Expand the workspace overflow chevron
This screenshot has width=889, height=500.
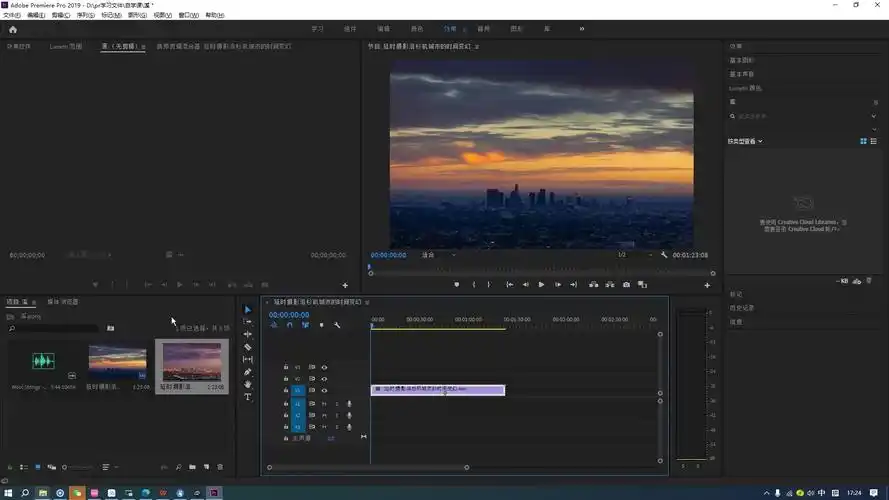[x=582, y=29]
